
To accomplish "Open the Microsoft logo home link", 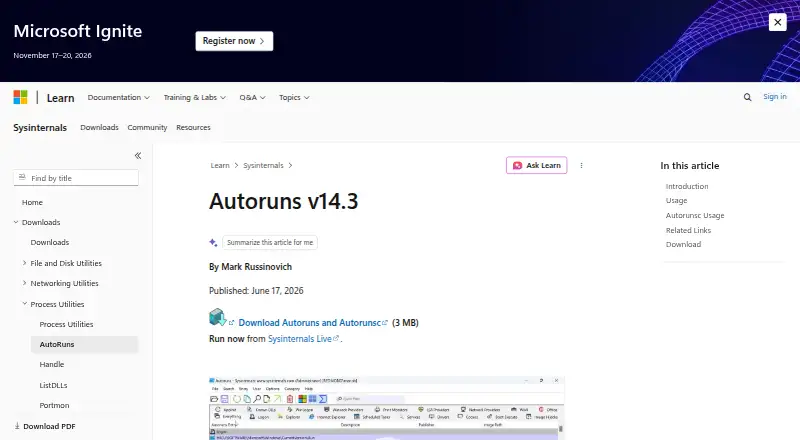I will [x=20, y=97].
